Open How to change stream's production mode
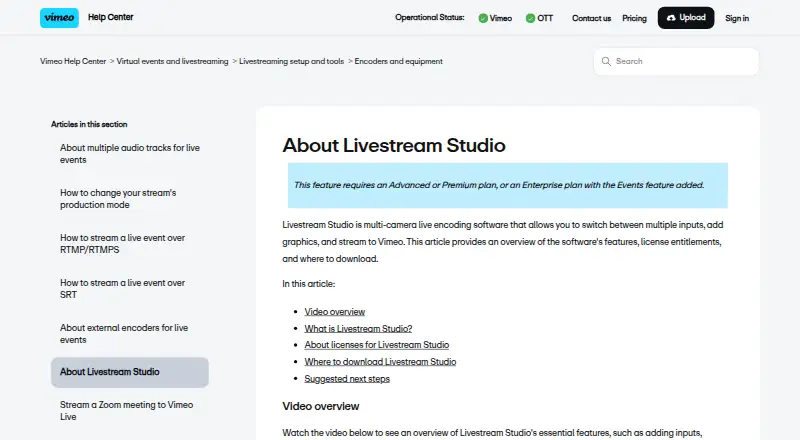Screen dimensions: 800x440 pos(118,199)
